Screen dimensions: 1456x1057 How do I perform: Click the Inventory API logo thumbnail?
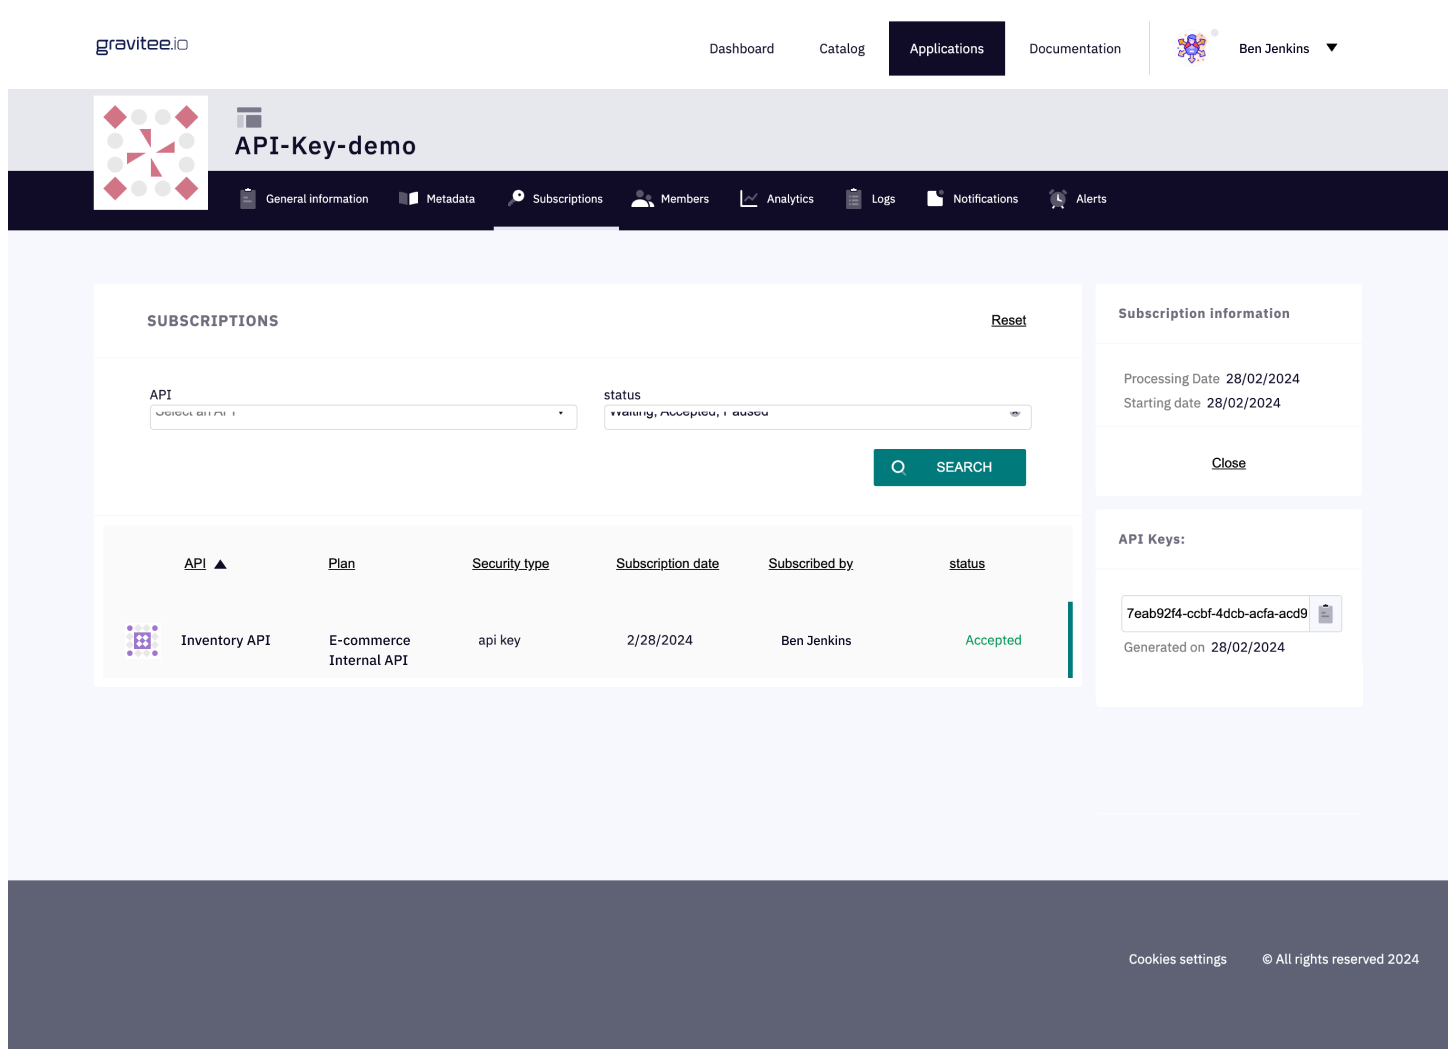pyautogui.click(x=142, y=641)
